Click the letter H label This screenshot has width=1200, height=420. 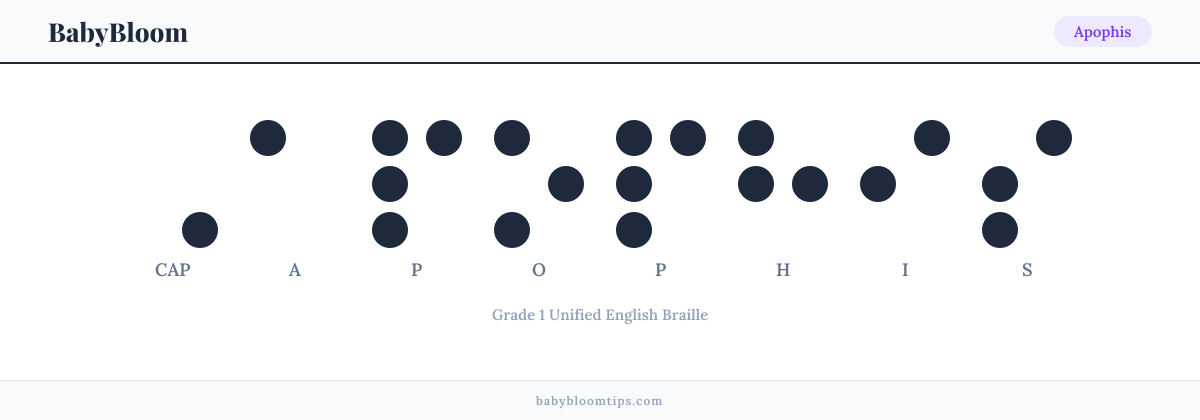point(783,270)
